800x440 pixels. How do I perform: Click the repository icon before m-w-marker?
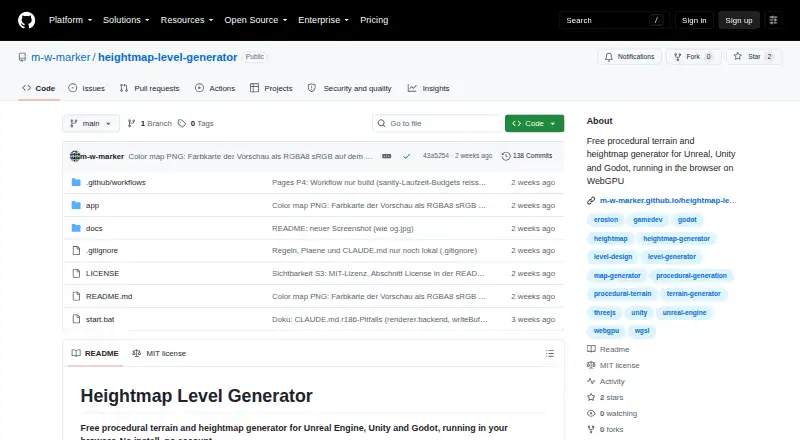tap(22, 57)
